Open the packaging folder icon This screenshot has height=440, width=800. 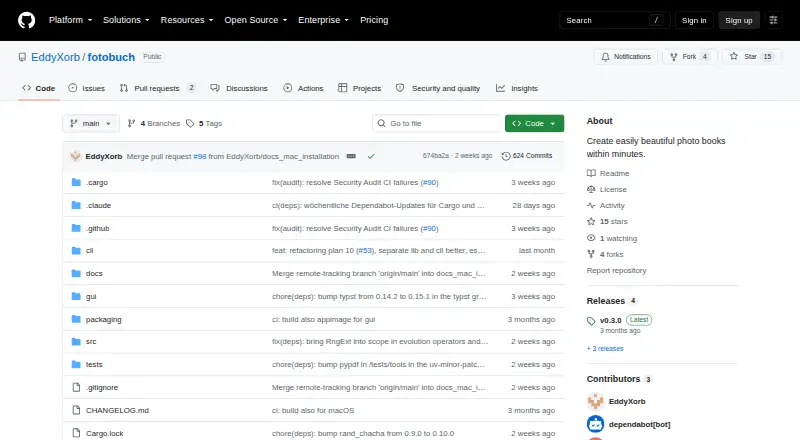tap(76, 320)
